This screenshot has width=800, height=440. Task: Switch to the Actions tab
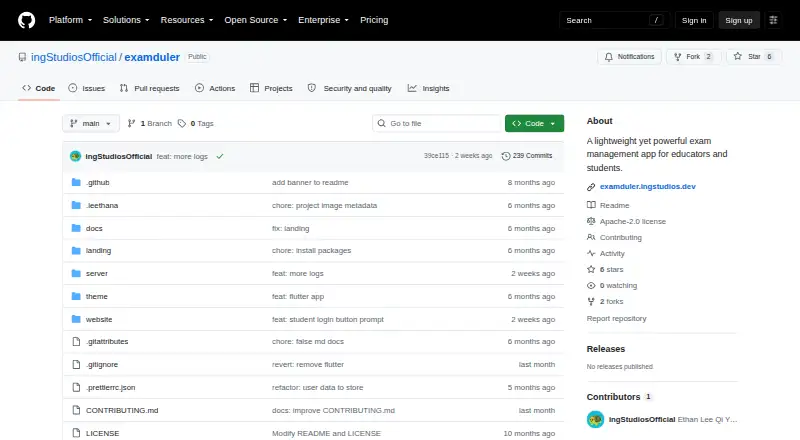[215, 88]
